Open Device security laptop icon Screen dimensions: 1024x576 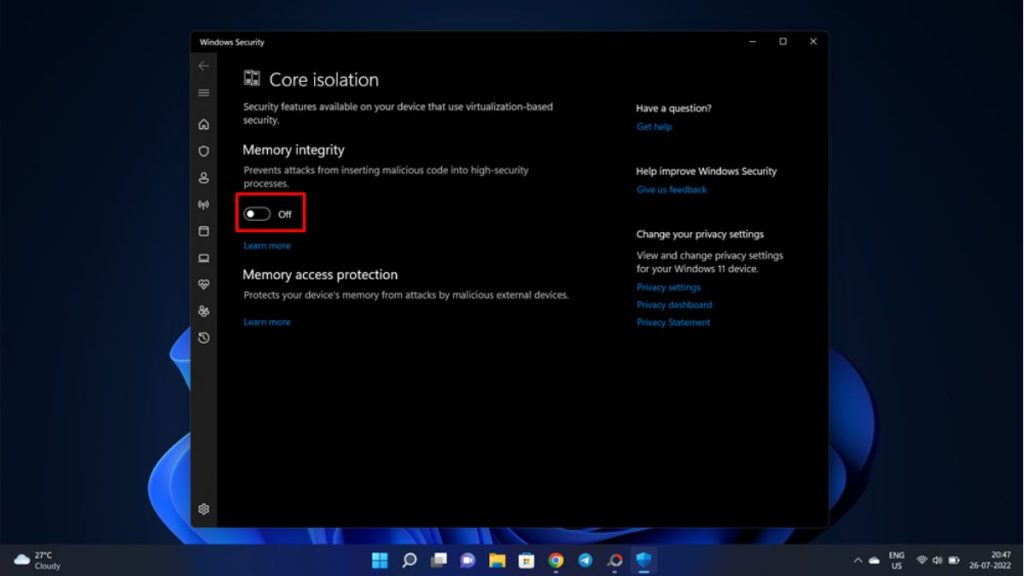coord(204,258)
